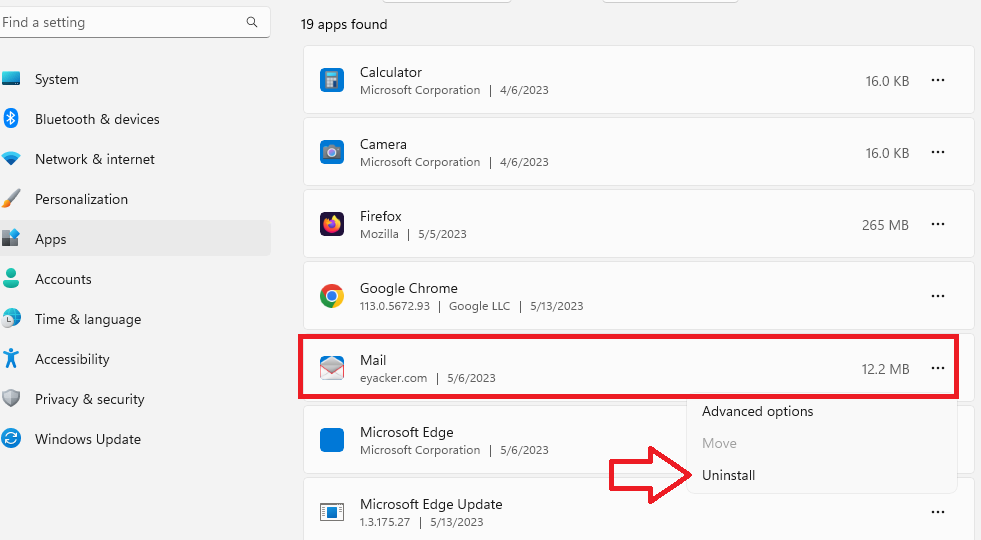Click the Firefox app name
981x540 pixels.
coord(380,216)
